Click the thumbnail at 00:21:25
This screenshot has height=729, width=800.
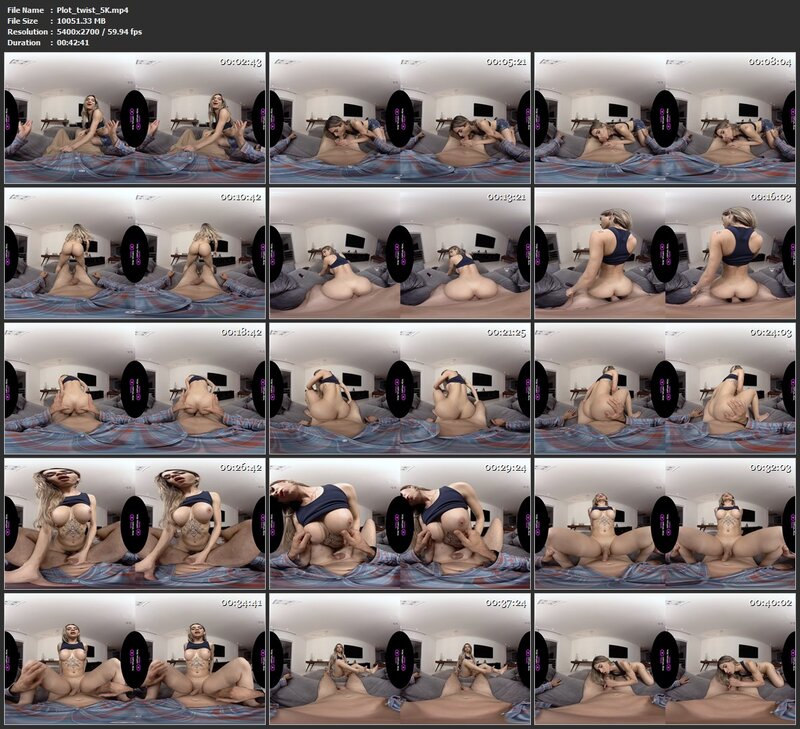tap(400, 388)
